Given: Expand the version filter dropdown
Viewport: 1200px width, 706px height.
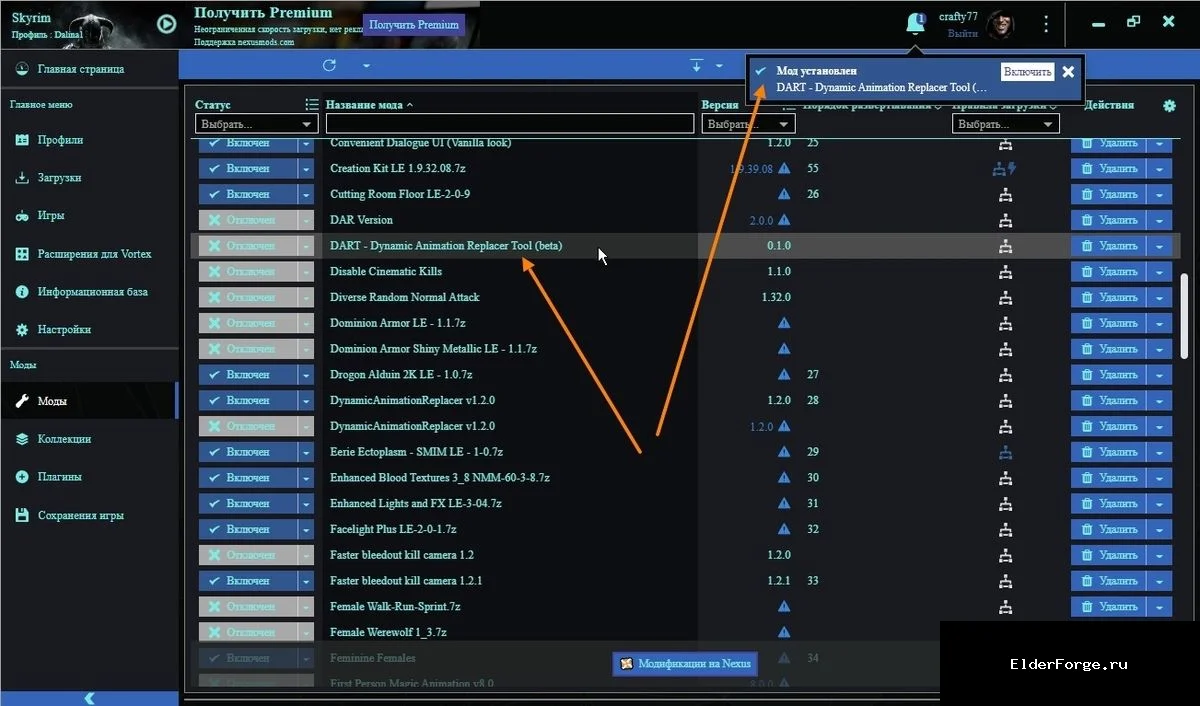Looking at the screenshot, I should pos(749,124).
